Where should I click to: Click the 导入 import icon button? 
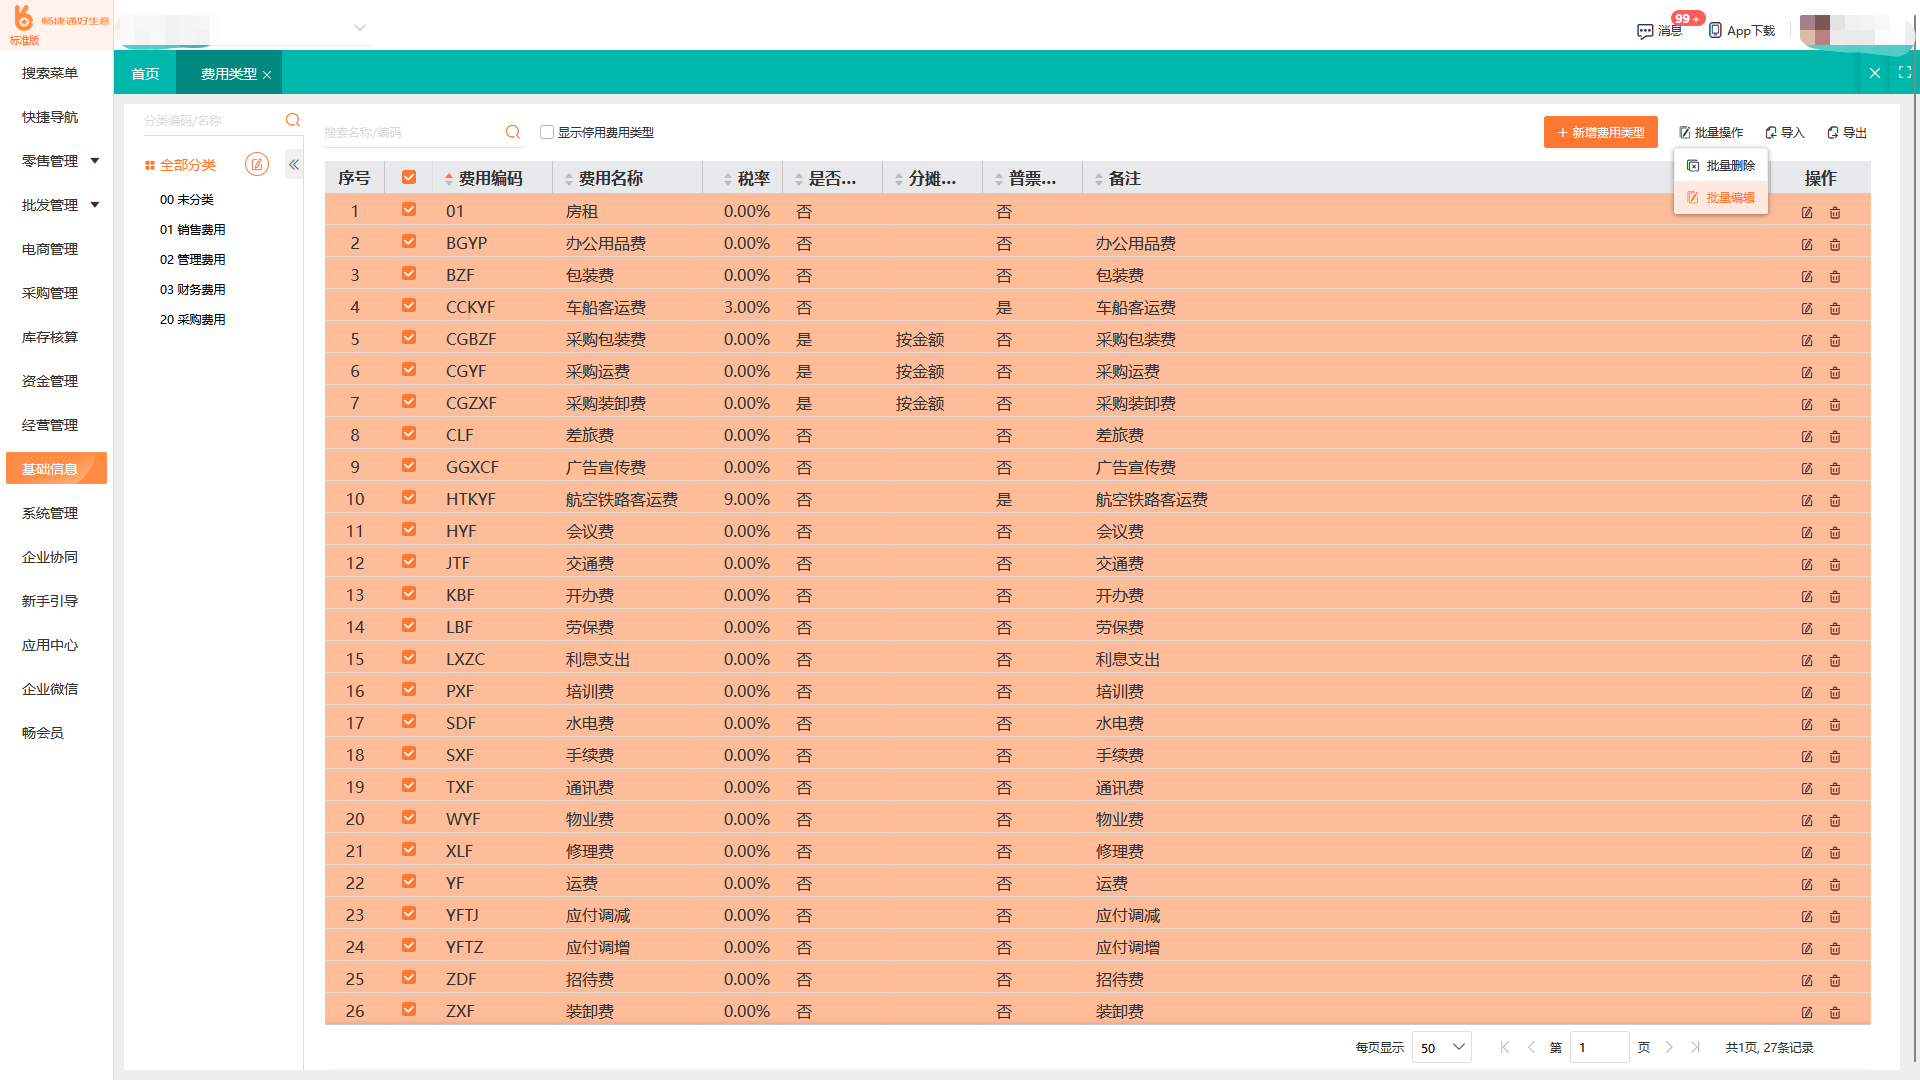pos(1785,131)
